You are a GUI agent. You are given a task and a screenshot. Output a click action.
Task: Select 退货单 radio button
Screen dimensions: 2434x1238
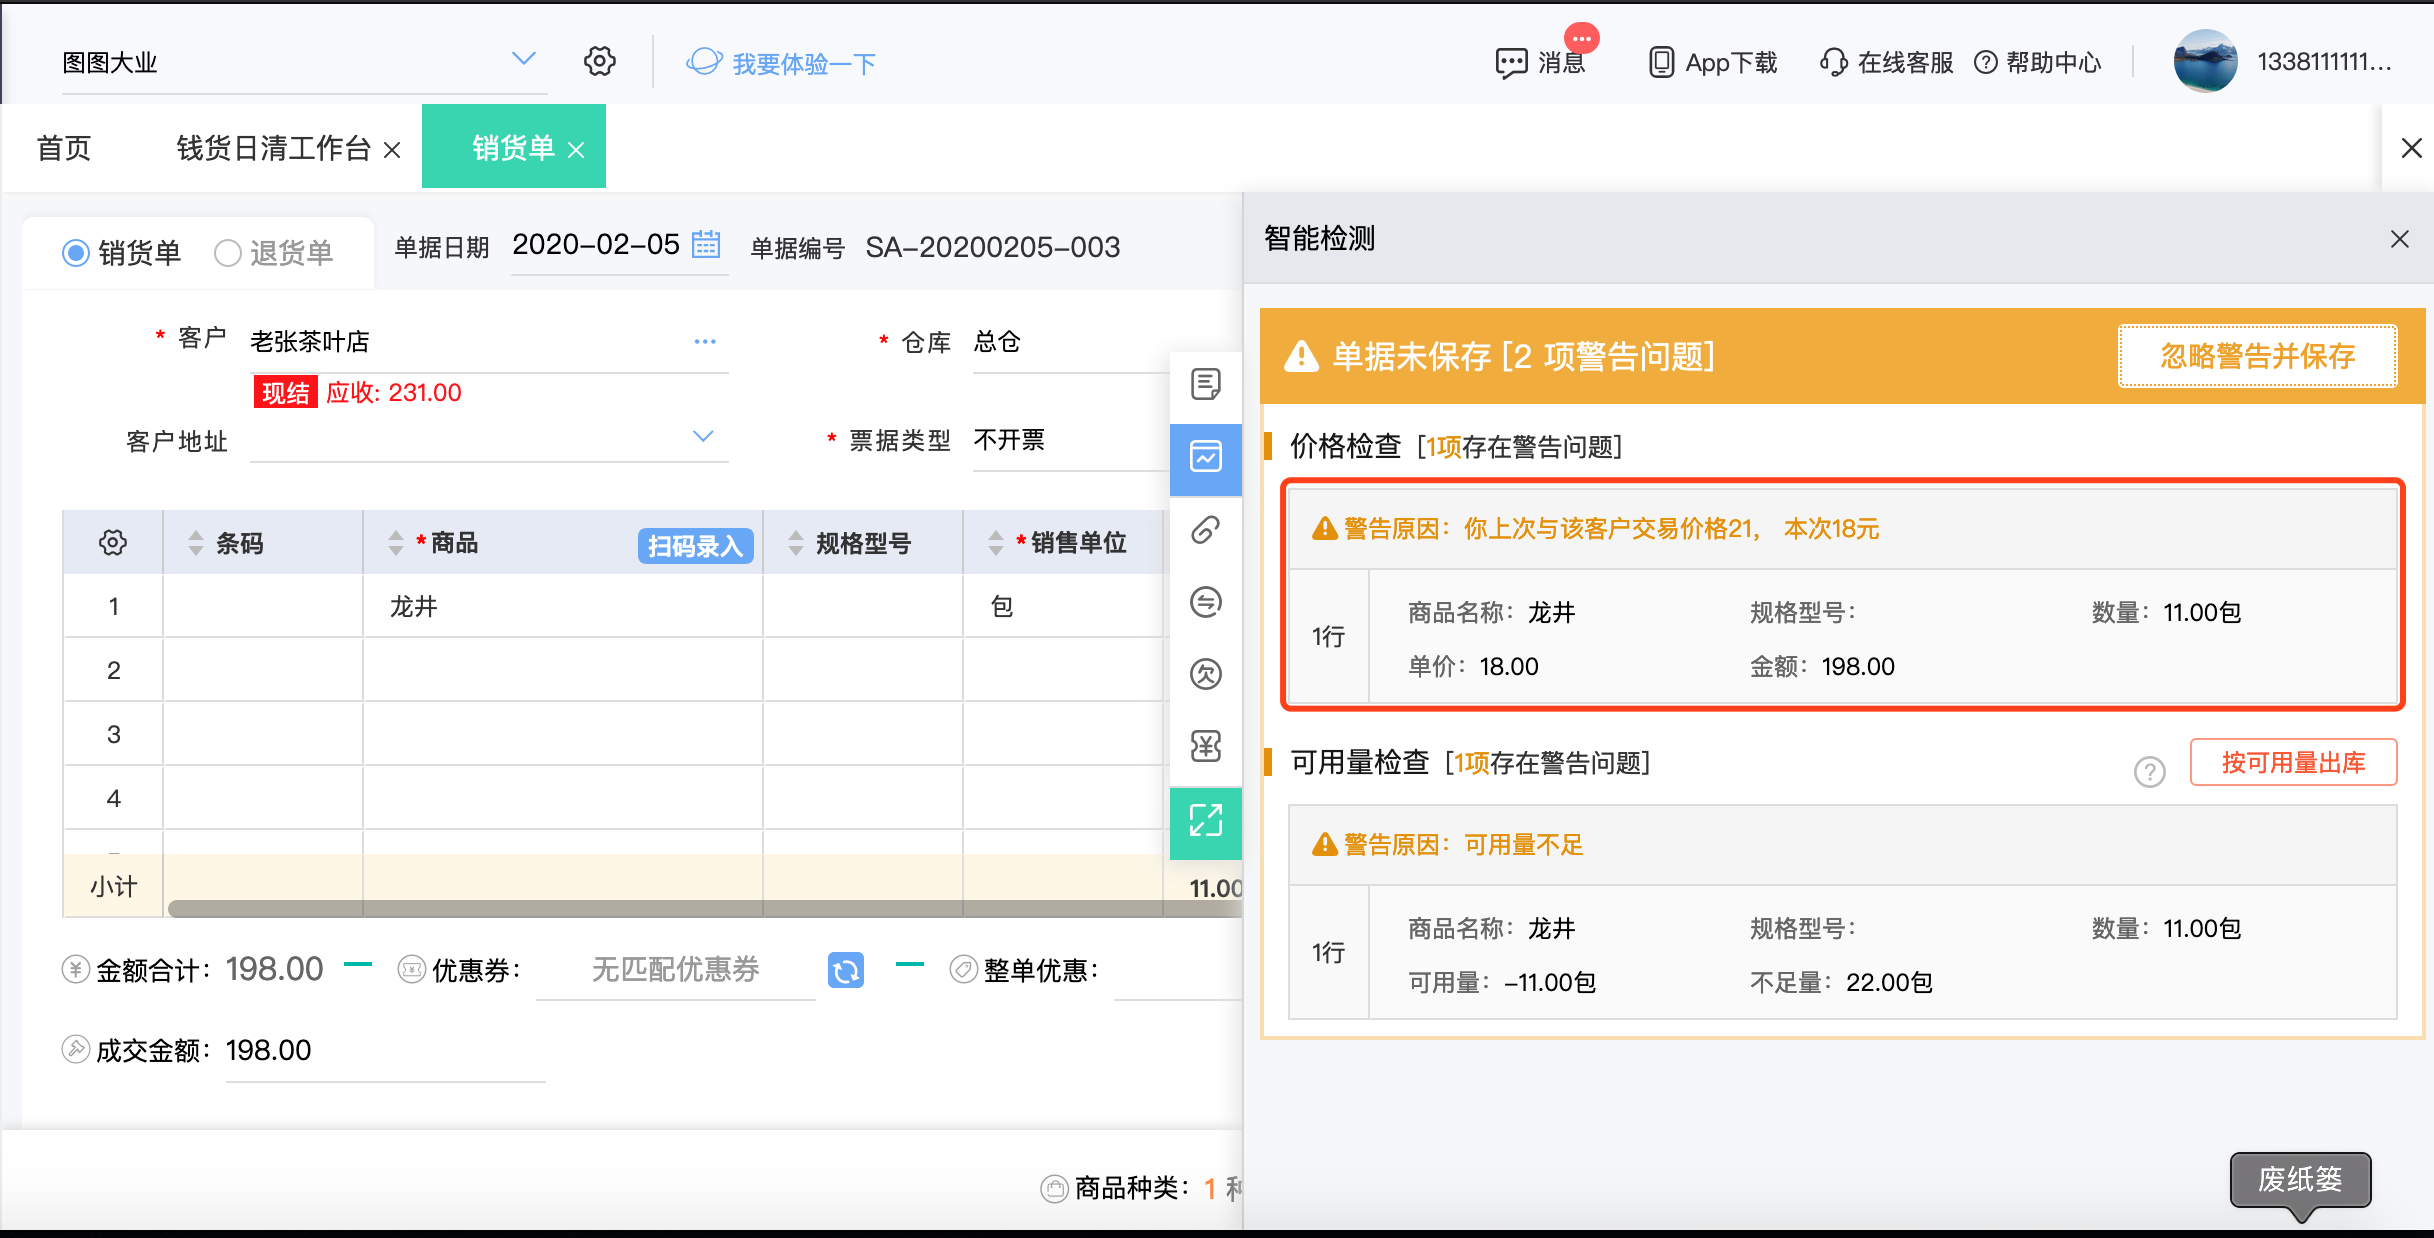click(227, 246)
